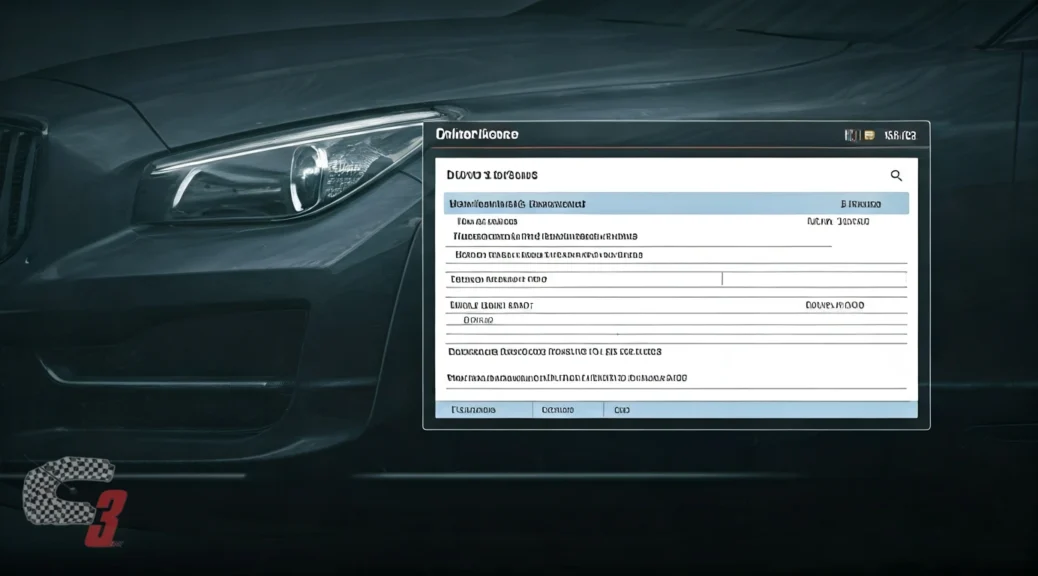1038x576 pixels.
Task: Select the row just above the split input row
Action: tap(548, 255)
